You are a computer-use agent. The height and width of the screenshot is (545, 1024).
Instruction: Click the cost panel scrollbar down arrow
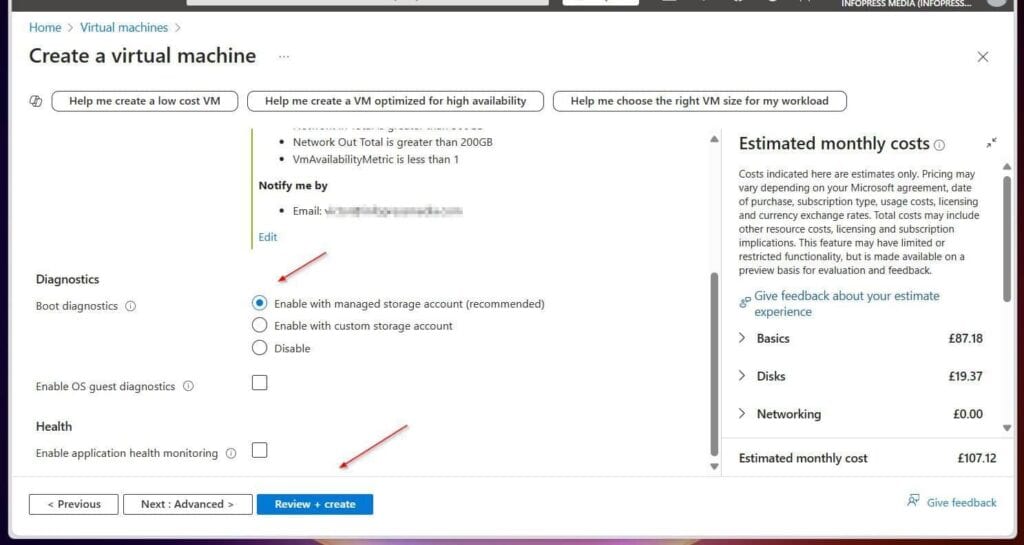(1007, 428)
